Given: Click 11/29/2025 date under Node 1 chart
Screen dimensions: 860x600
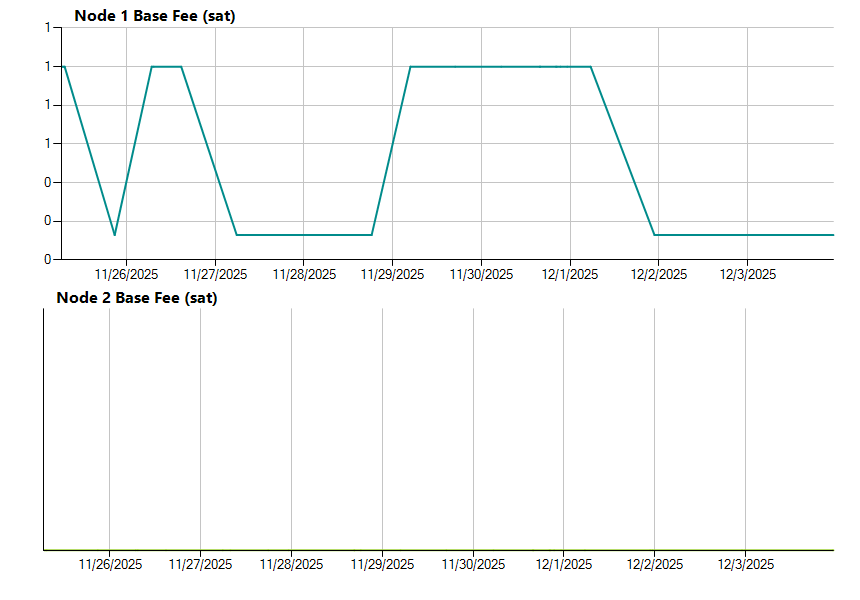Looking at the screenshot, I should point(392,274).
